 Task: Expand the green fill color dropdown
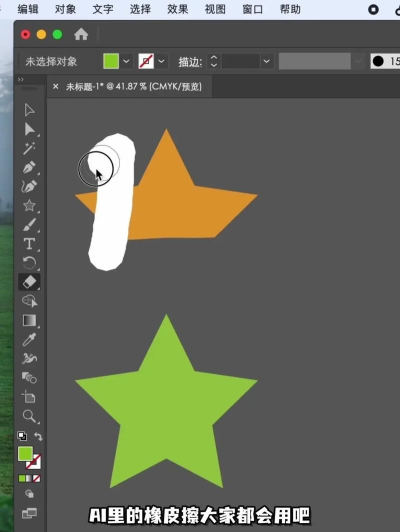(x=126, y=61)
